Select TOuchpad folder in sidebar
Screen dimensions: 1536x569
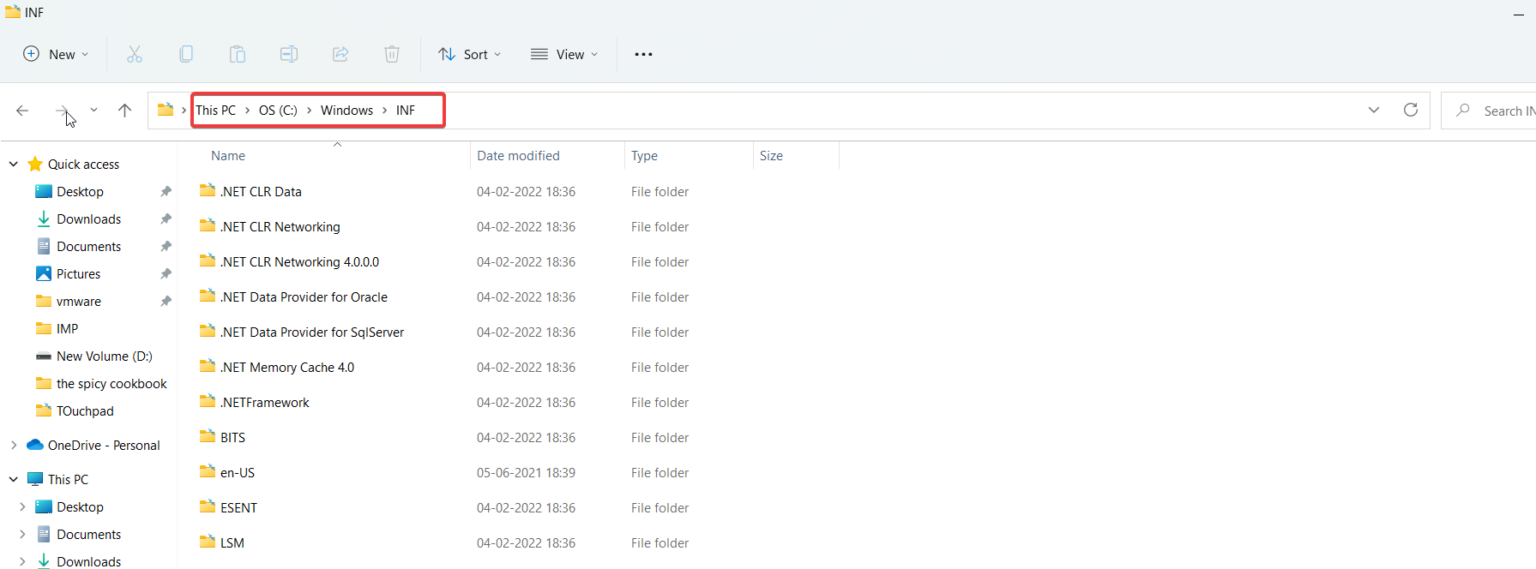85,411
